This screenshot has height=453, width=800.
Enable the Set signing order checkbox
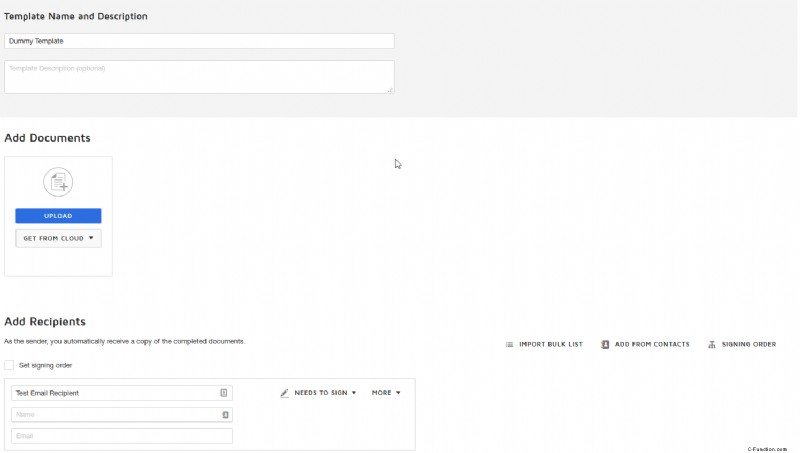coord(10,365)
